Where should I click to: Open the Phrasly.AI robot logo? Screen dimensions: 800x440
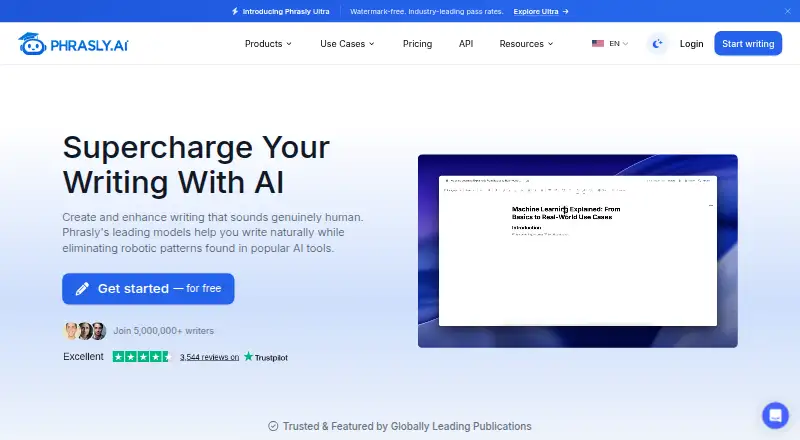point(73,44)
